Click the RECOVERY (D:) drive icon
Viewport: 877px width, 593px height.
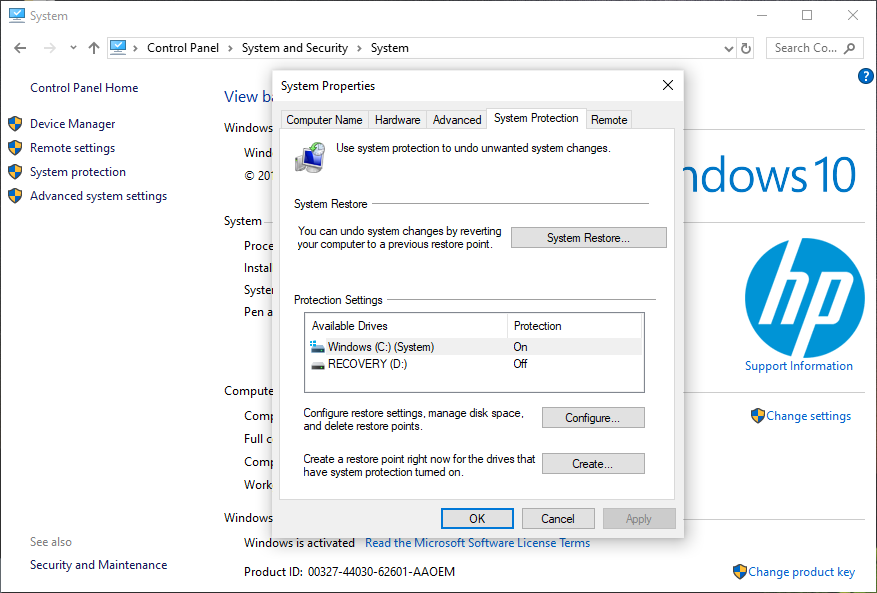click(x=318, y=365)
